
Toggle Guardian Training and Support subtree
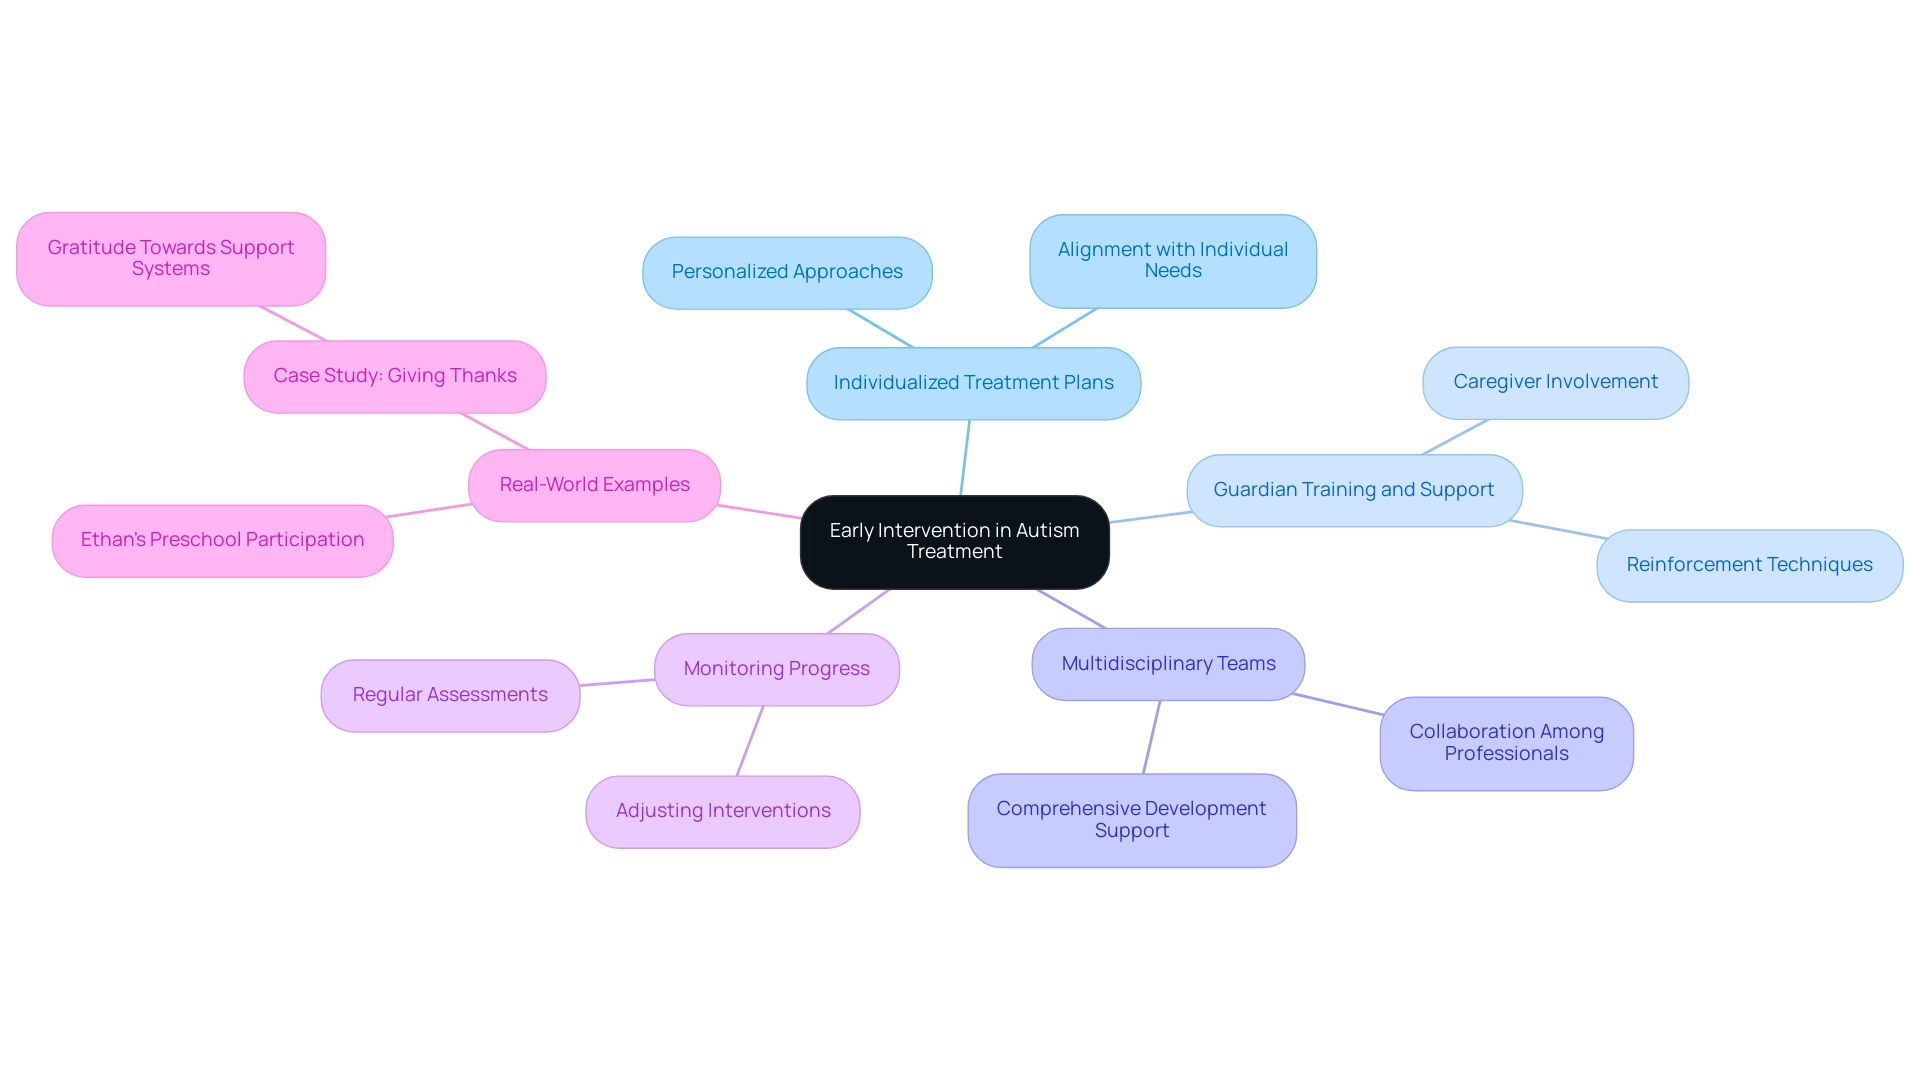point(1356,489)
